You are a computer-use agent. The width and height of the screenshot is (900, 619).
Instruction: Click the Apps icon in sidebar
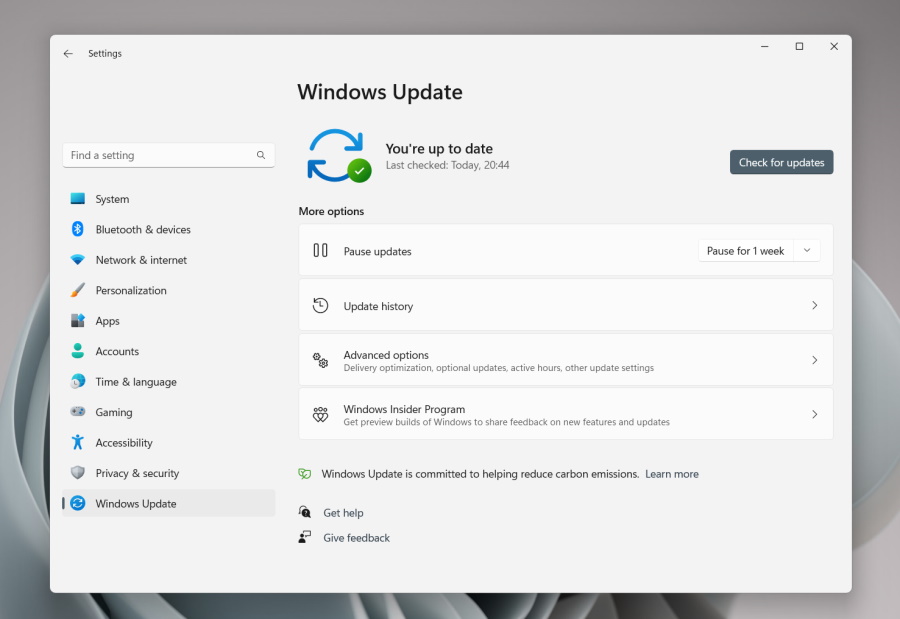(77, 320)
